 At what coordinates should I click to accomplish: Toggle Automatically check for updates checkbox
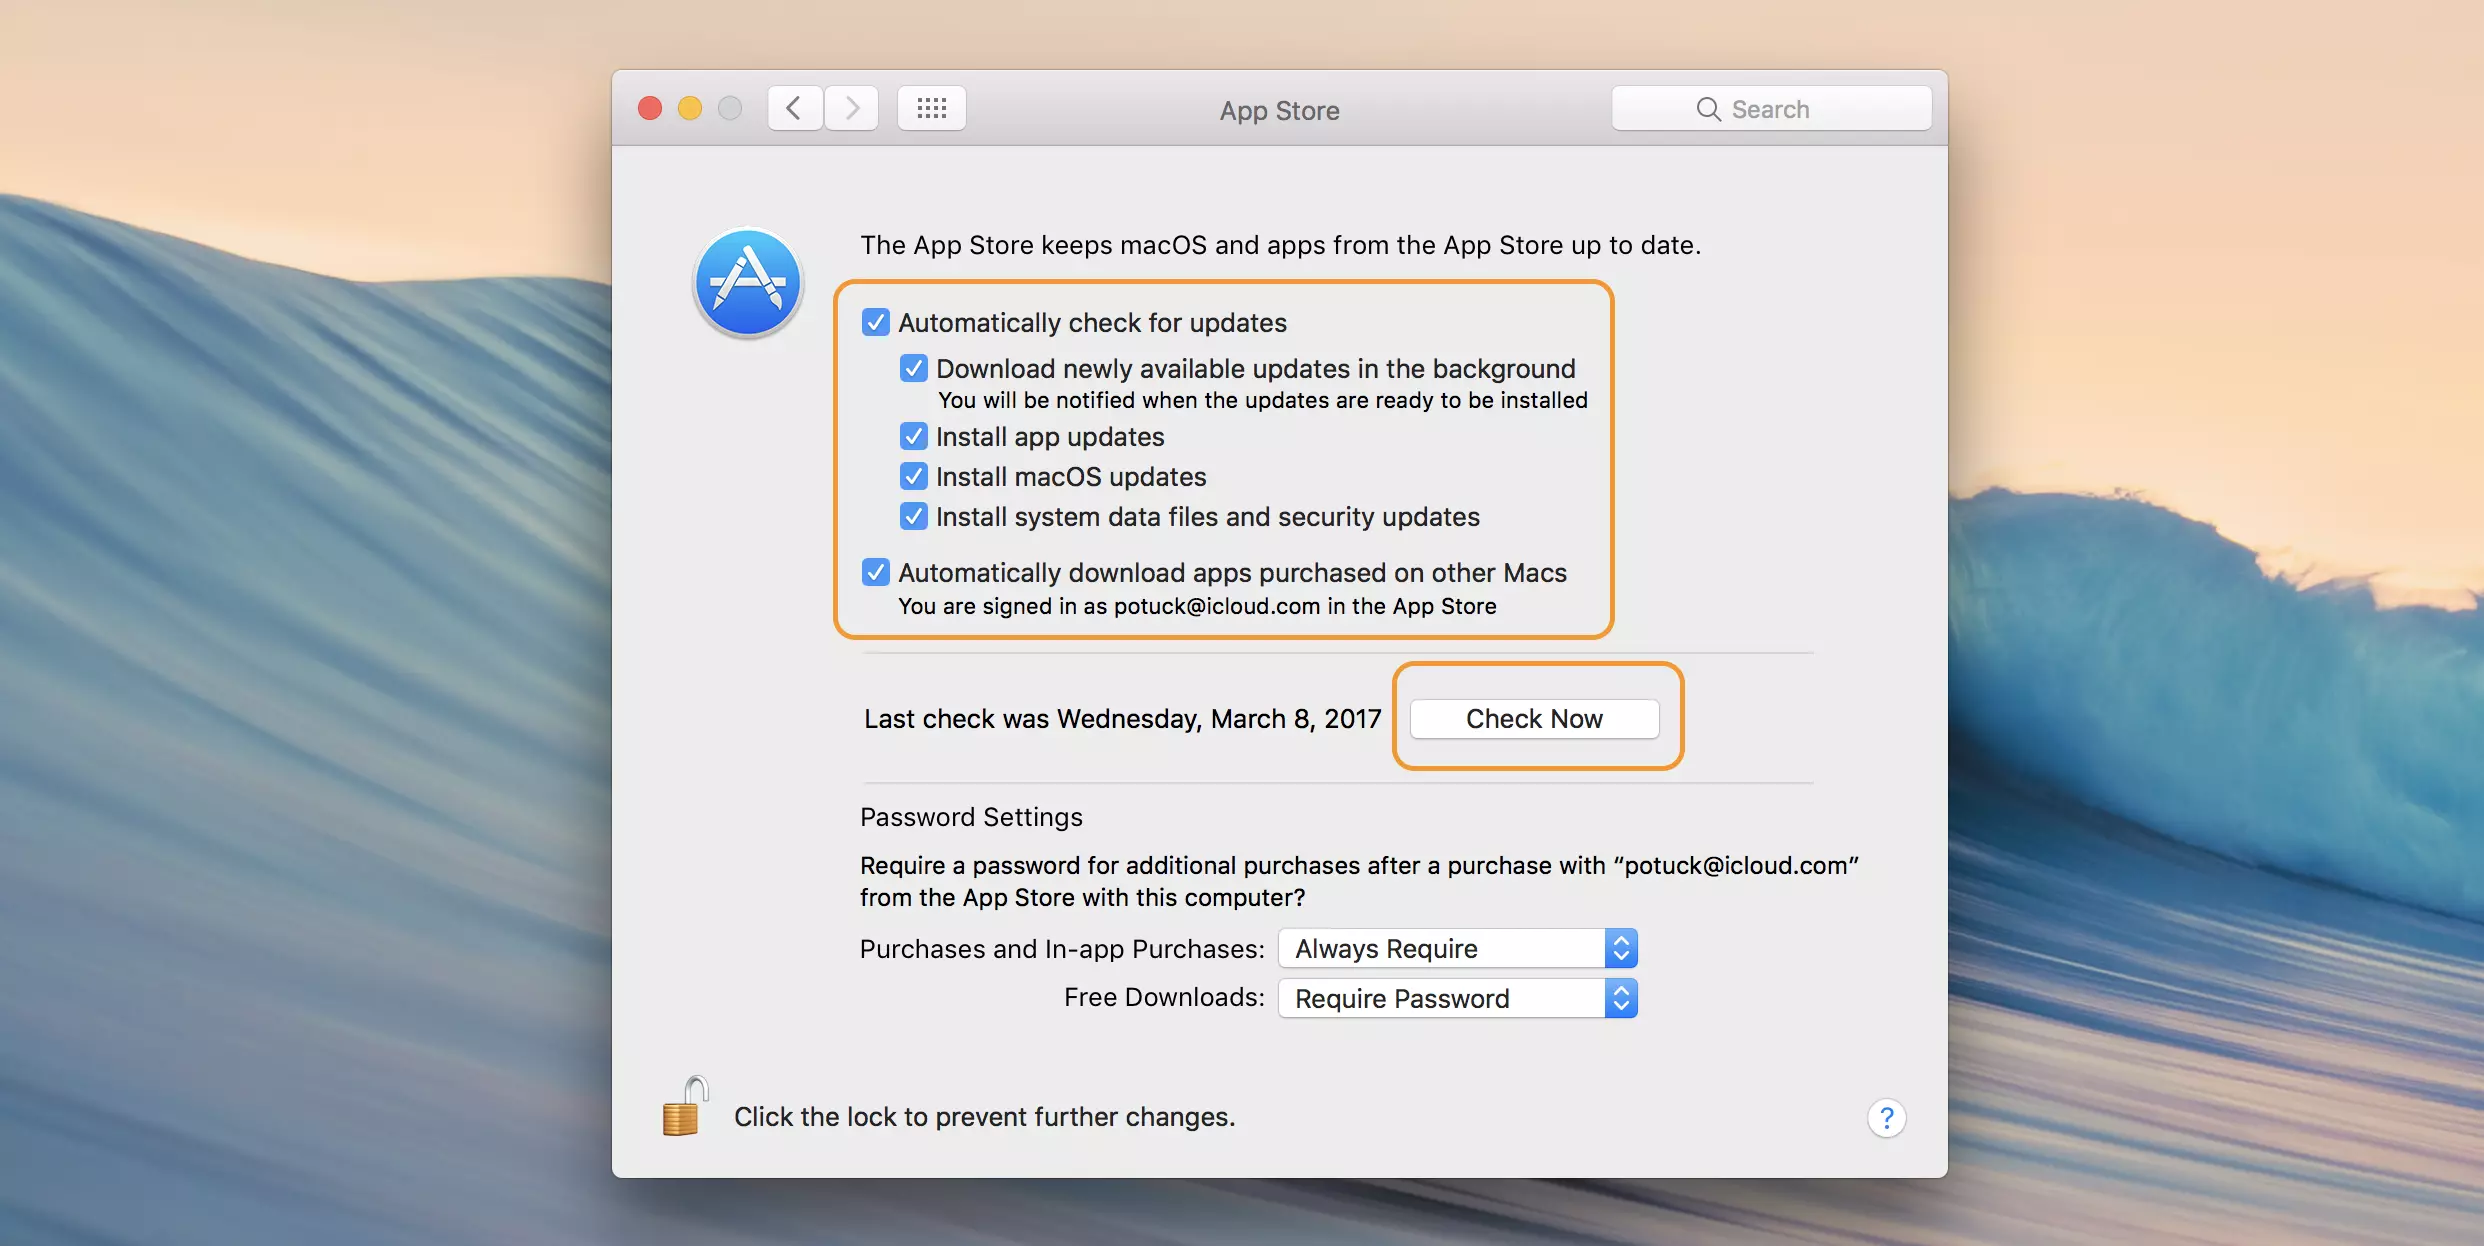click(x=874, y=319)
